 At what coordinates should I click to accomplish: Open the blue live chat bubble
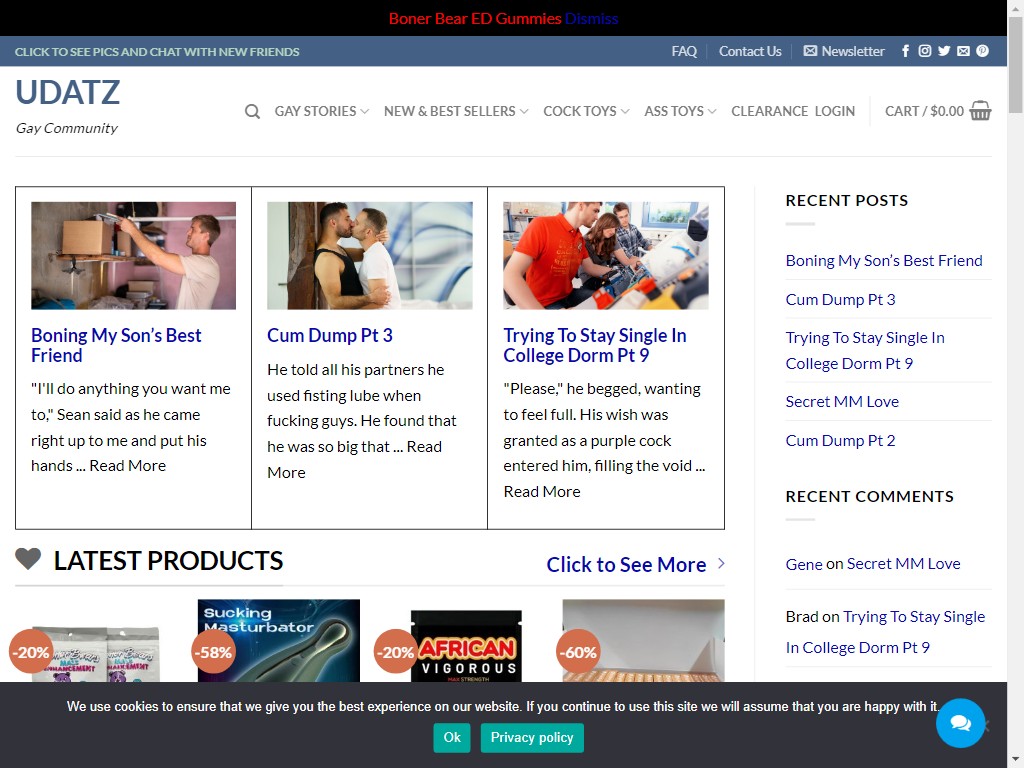click(960, 722)
